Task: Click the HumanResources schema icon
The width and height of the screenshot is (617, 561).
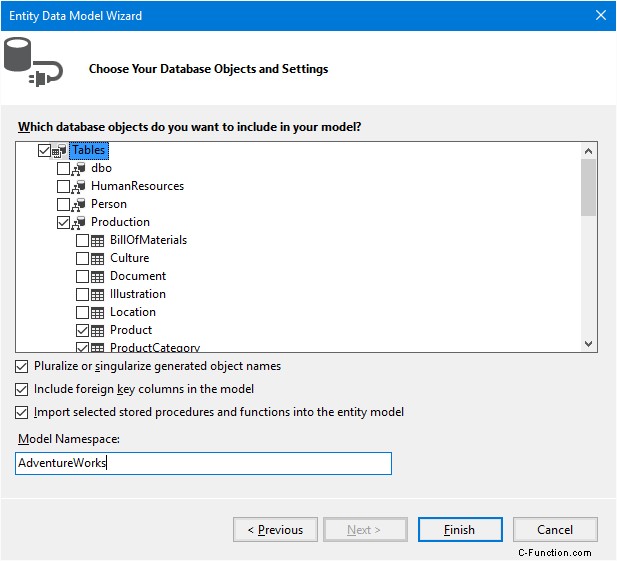Action: 78,186
